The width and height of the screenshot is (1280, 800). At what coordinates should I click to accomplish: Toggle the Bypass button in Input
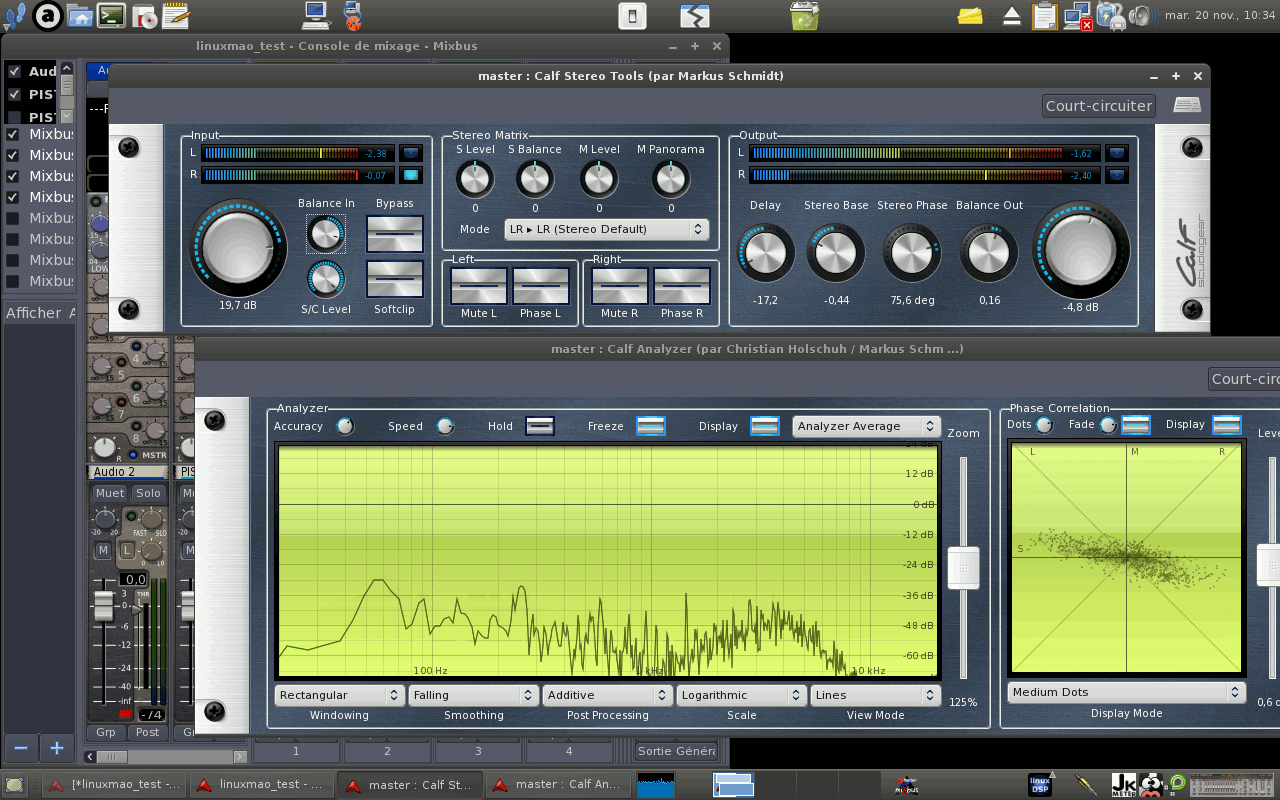click(394, 233)
